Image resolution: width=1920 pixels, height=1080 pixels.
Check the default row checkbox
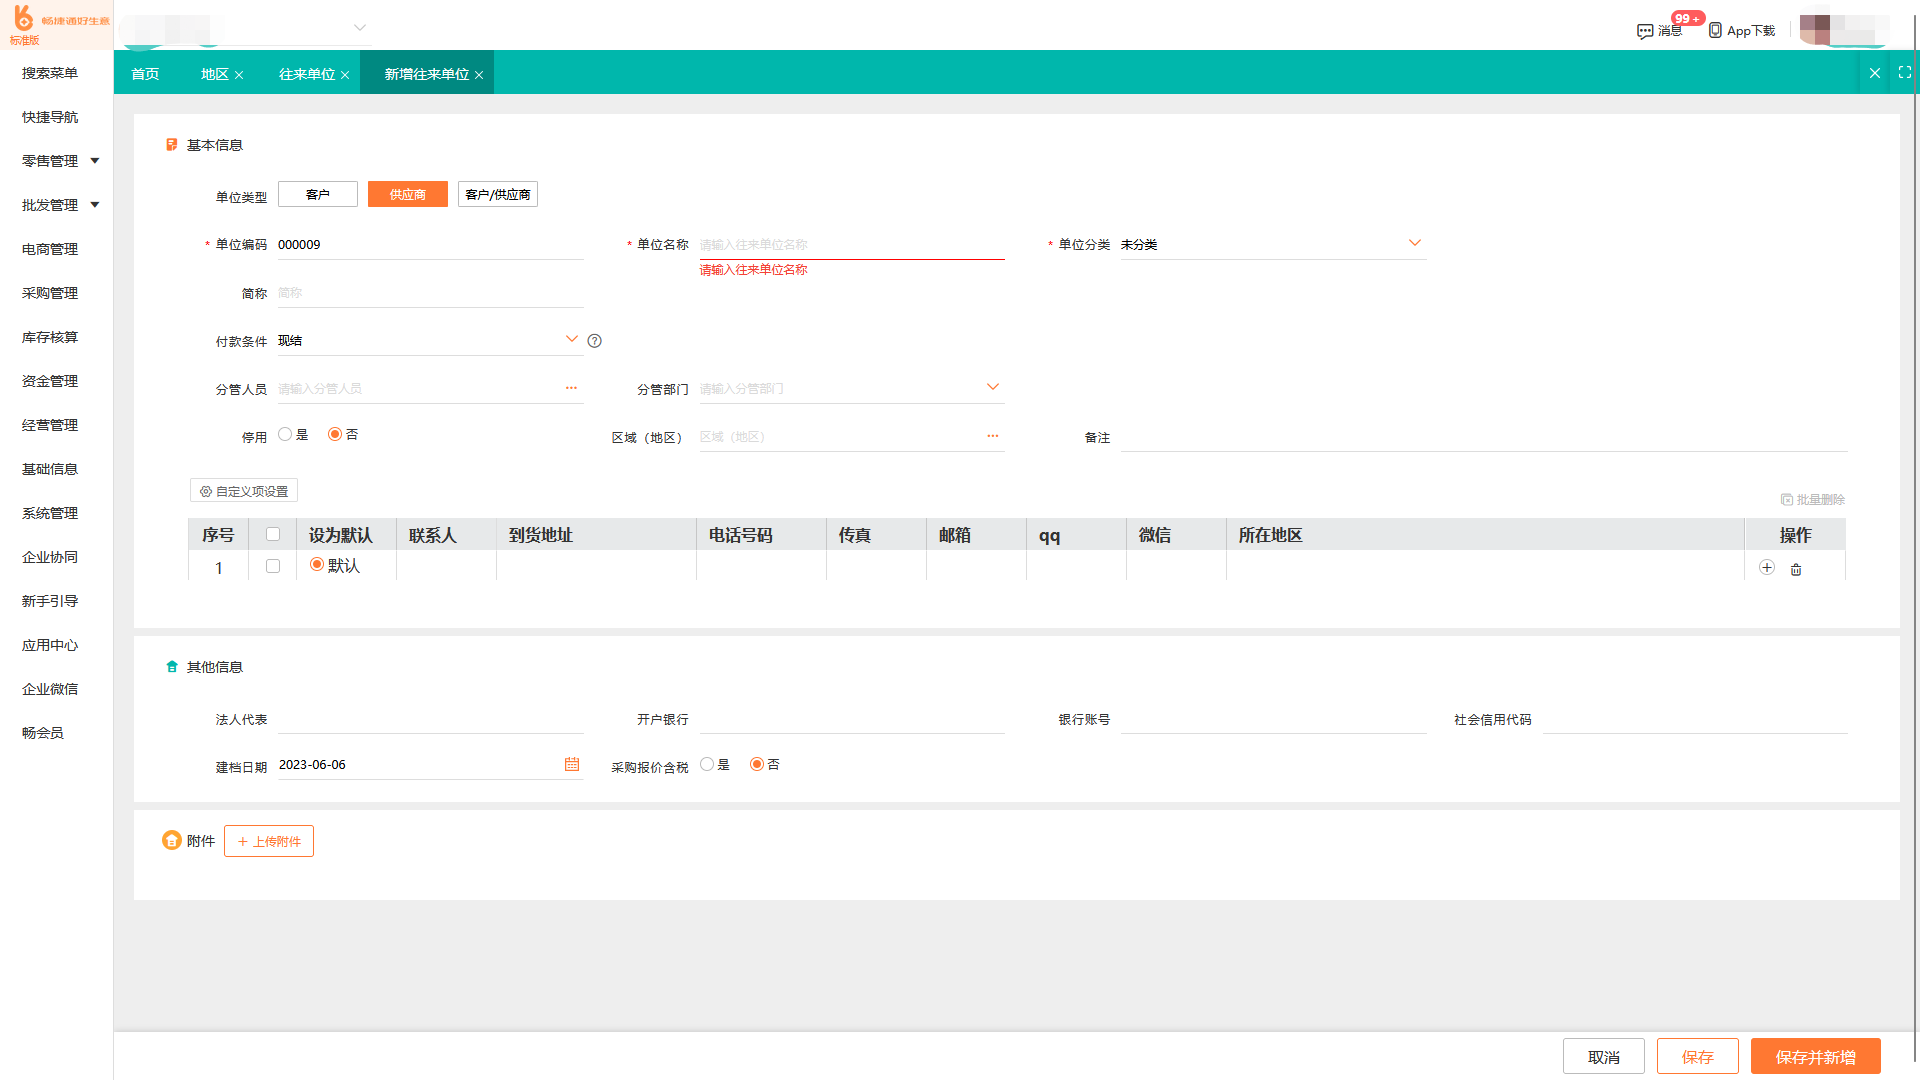273,567
